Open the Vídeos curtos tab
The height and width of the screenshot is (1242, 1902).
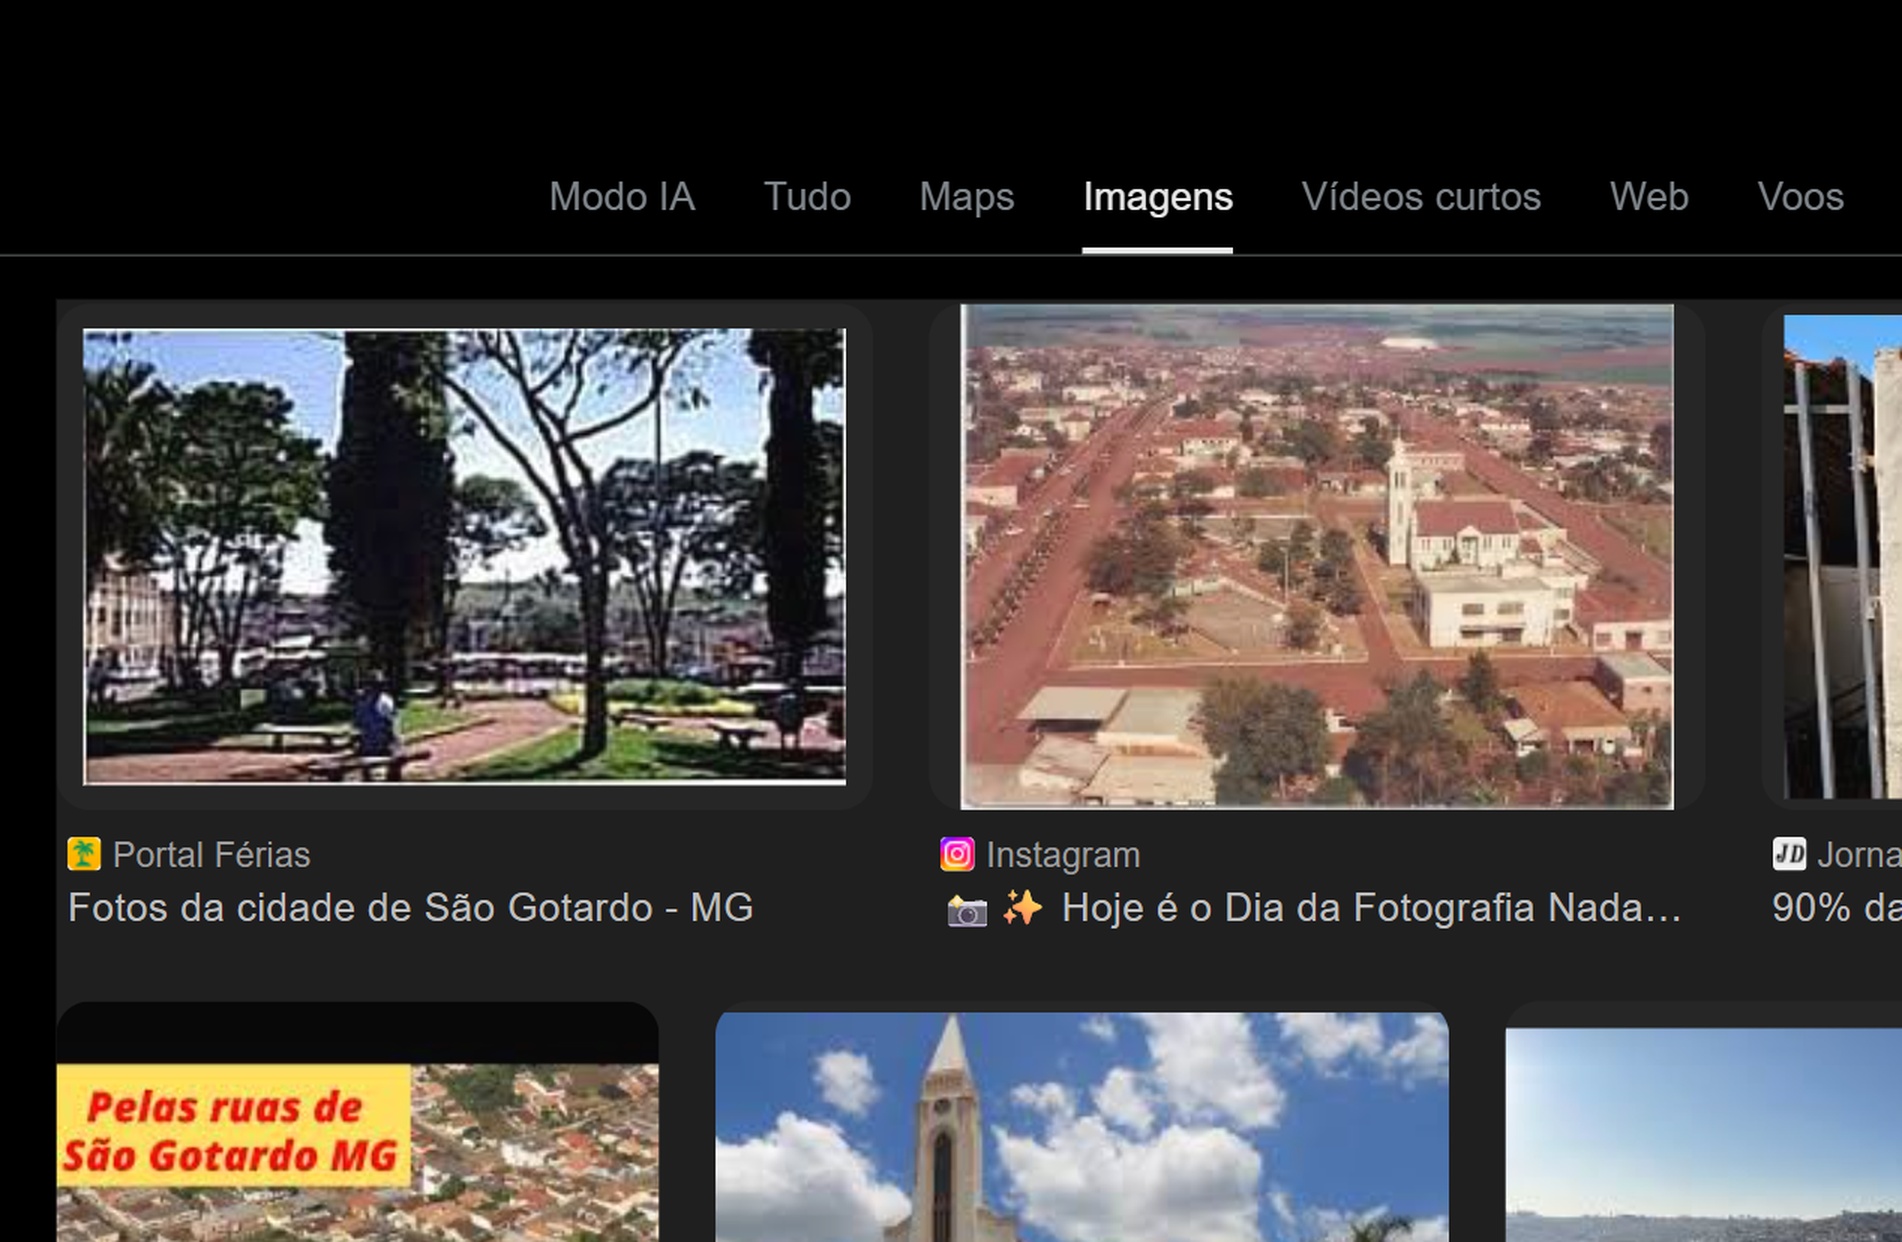(x=1420, y=197)
